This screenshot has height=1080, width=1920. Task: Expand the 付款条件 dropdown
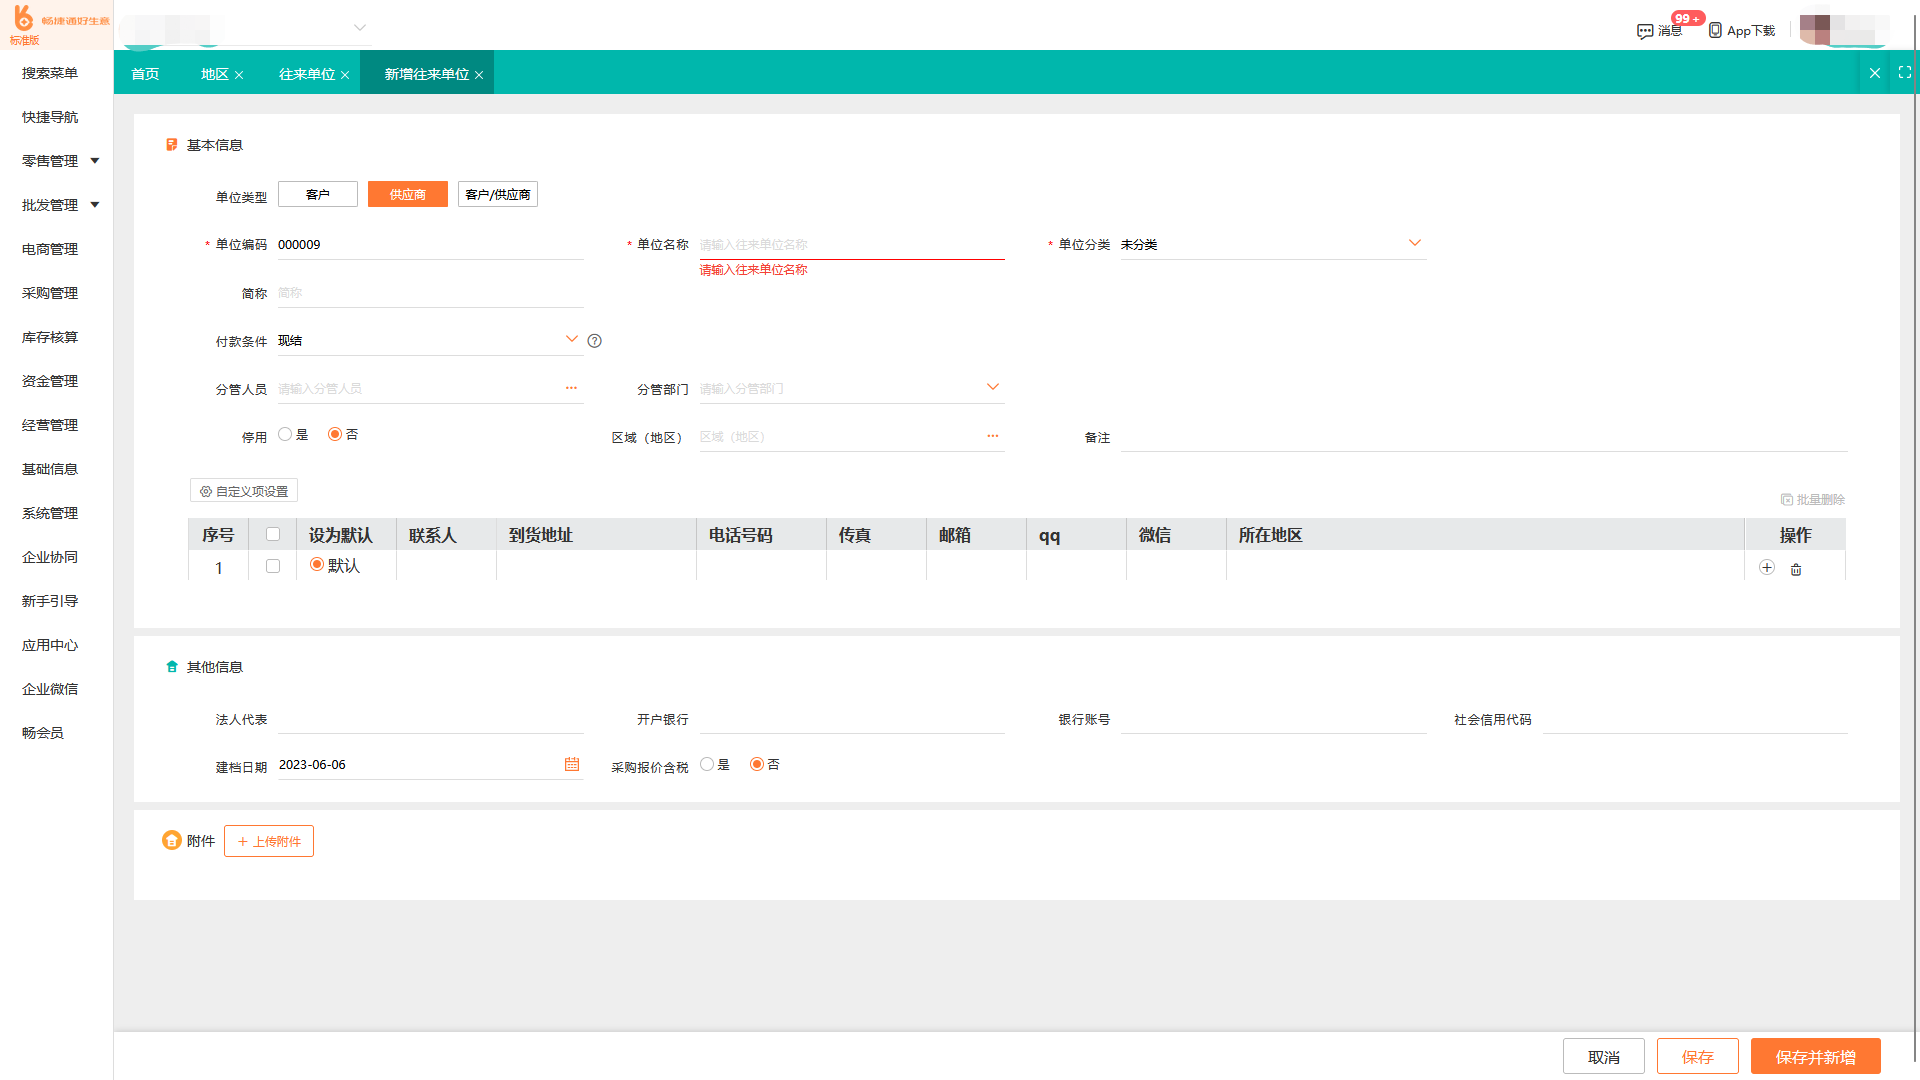(570, 340)
